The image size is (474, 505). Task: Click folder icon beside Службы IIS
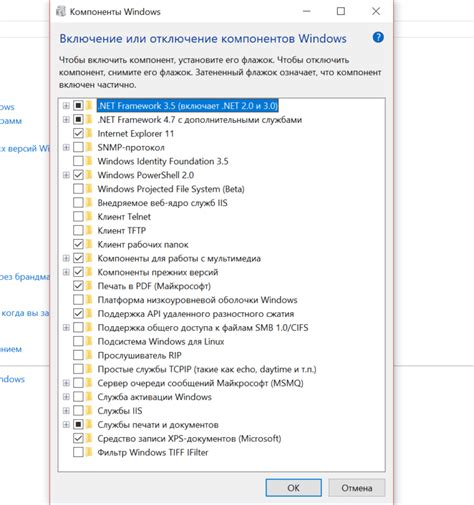pos(89,411)
